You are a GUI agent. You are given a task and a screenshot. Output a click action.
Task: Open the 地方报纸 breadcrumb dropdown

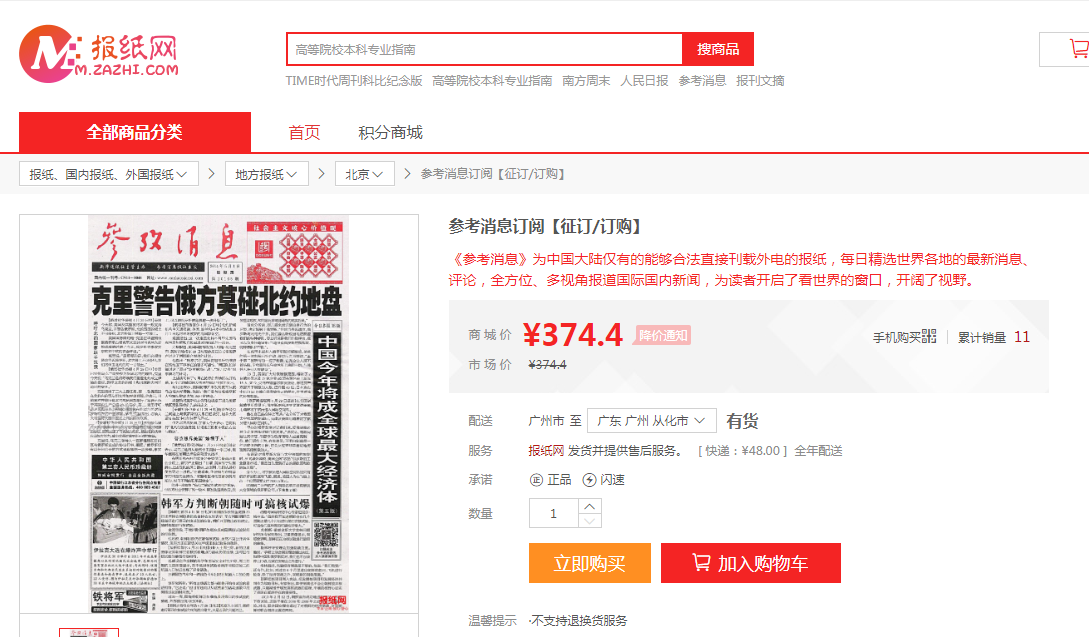coord(266,174)
